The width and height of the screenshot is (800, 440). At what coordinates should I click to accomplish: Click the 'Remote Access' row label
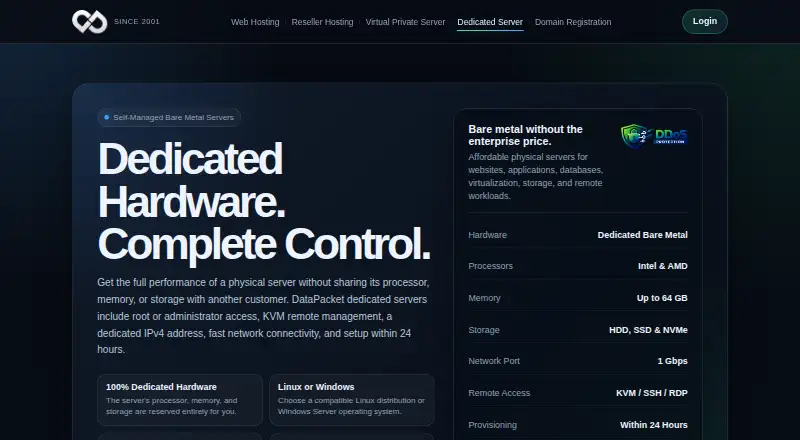tap(499, 393)
